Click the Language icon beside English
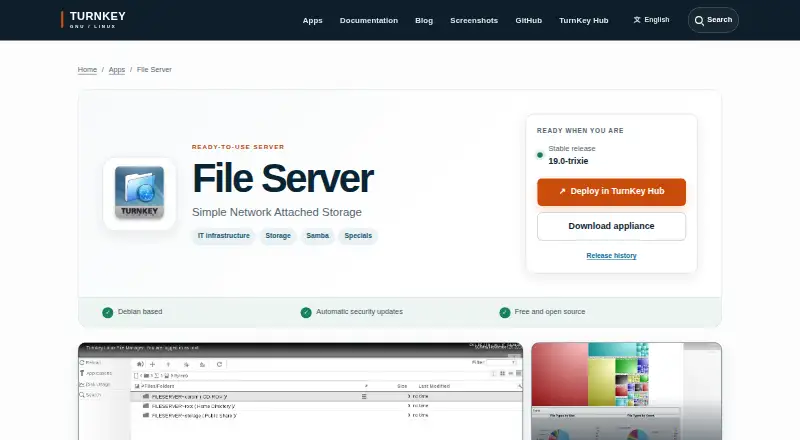 (x=637, y=20)
